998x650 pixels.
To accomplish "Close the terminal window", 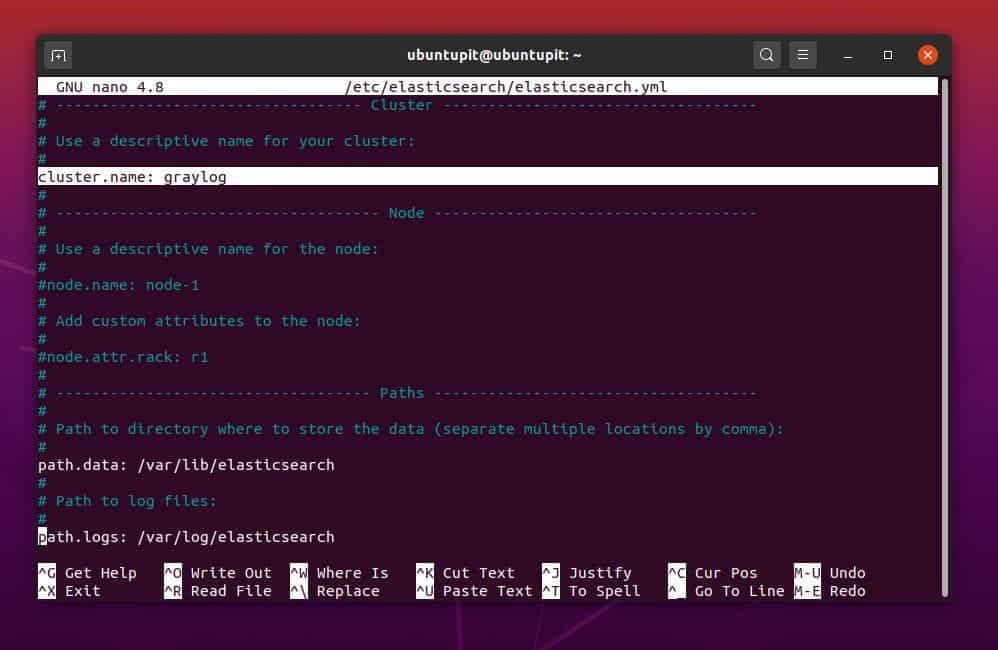I will coord(927,55).
